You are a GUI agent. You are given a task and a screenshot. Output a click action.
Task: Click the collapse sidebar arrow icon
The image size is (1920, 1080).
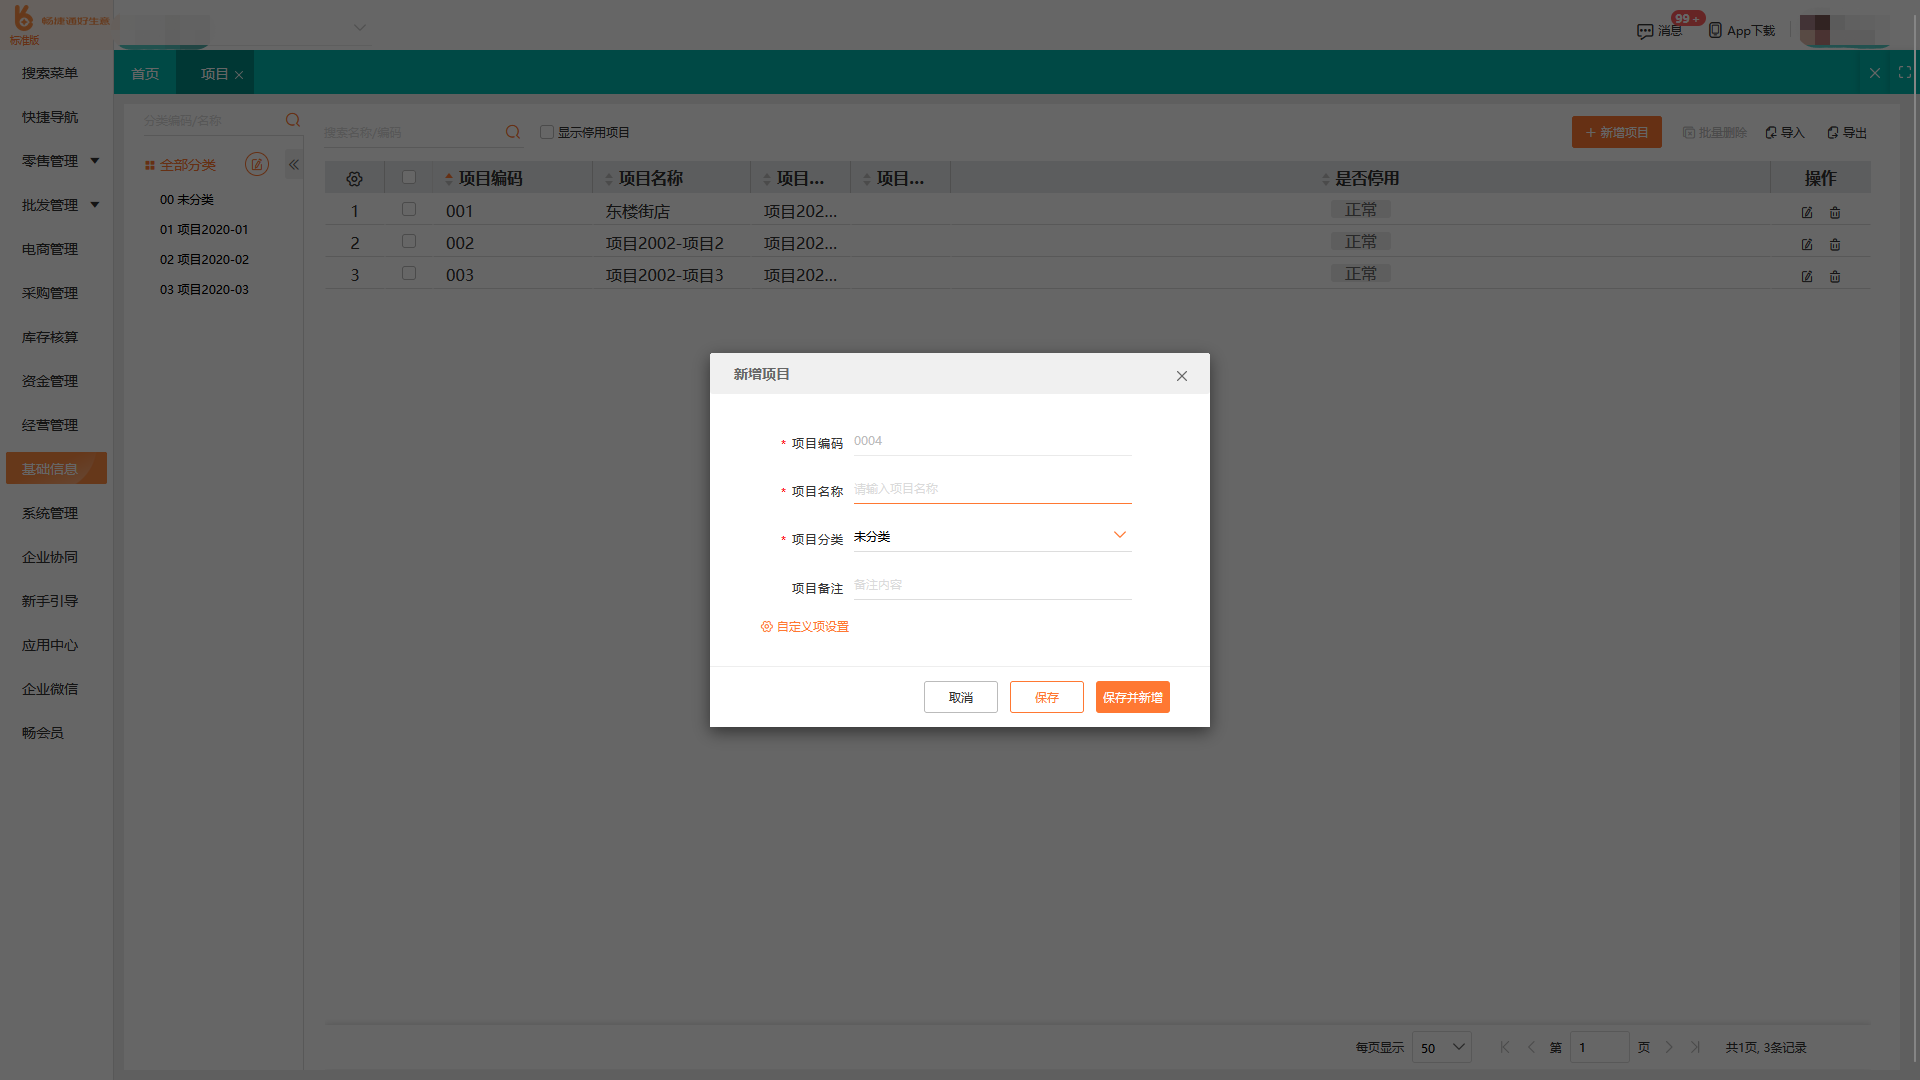[x=293, y=164]
